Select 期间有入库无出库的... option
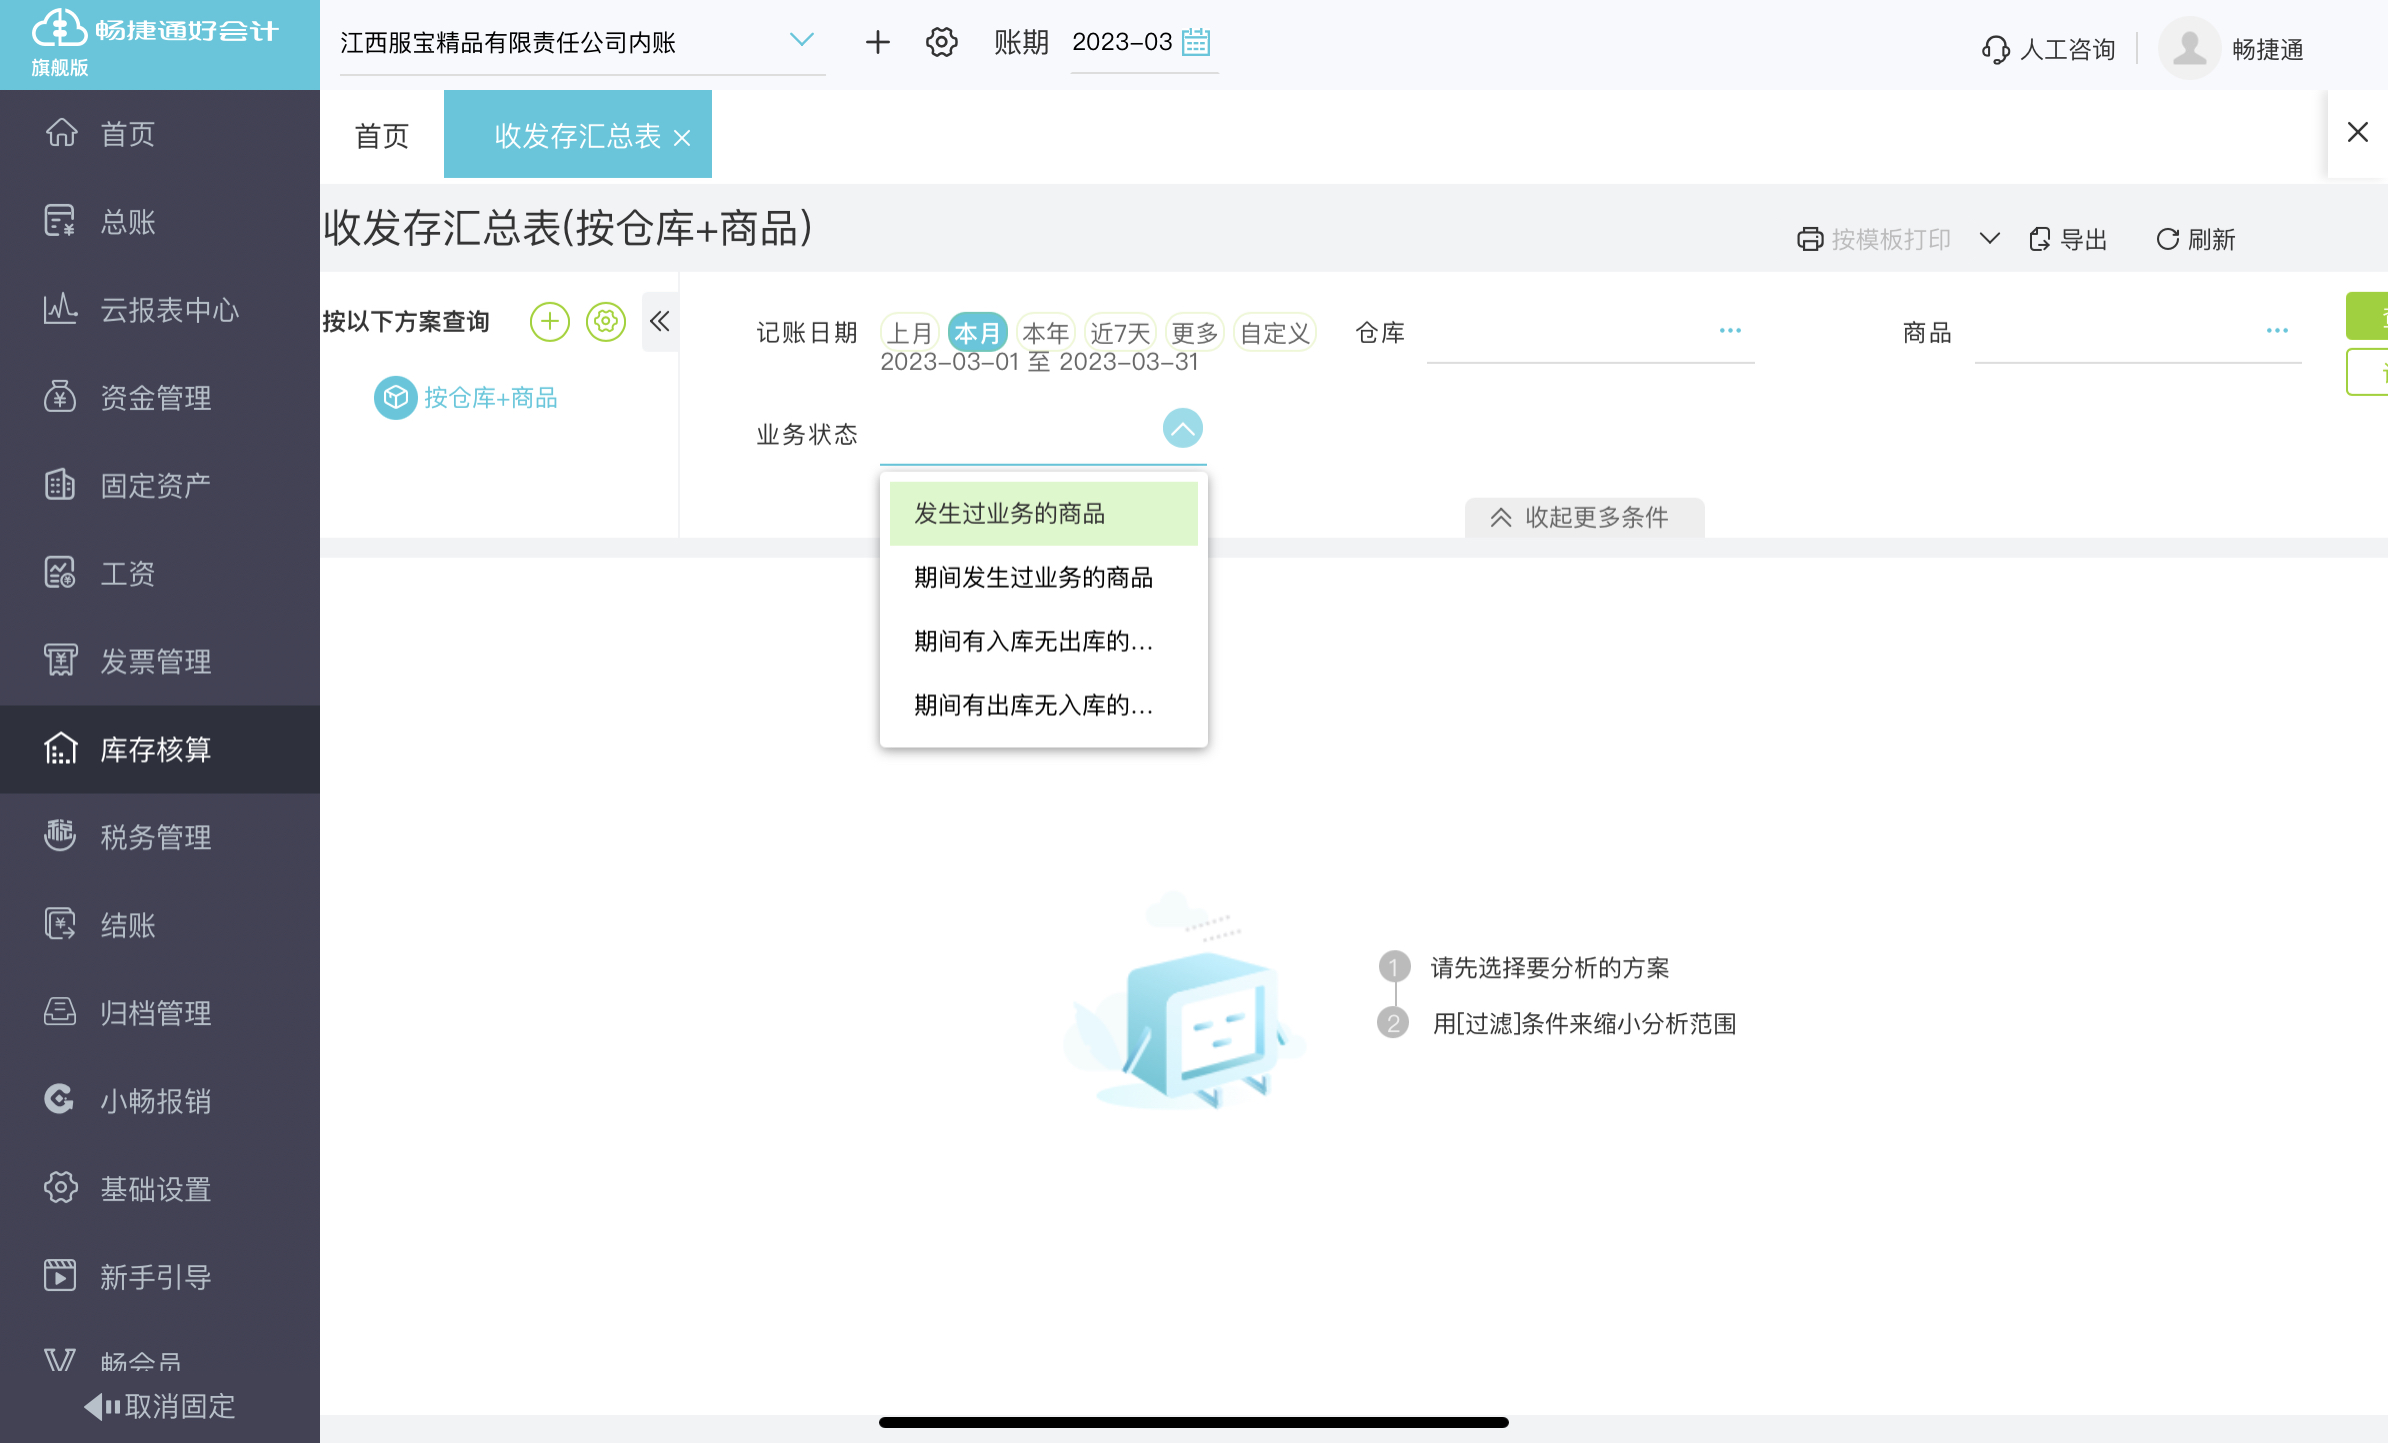The height and width of the screenshot is (1443, 2388). 1032,640
